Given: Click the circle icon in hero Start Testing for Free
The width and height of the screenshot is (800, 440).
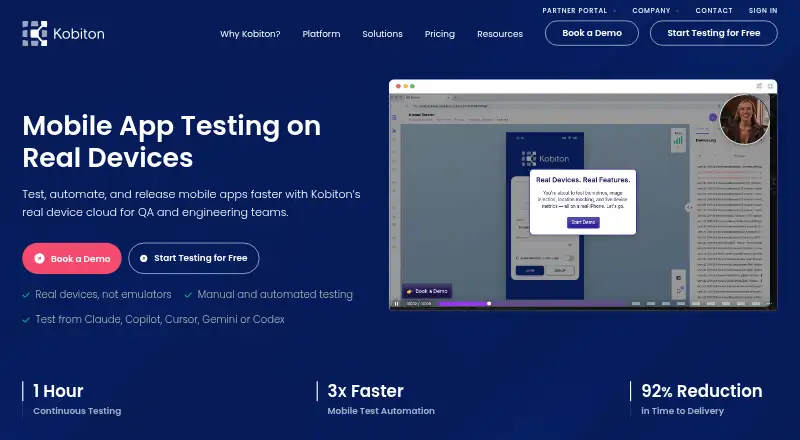Looking at the screenshot, I should click(143, 258).
